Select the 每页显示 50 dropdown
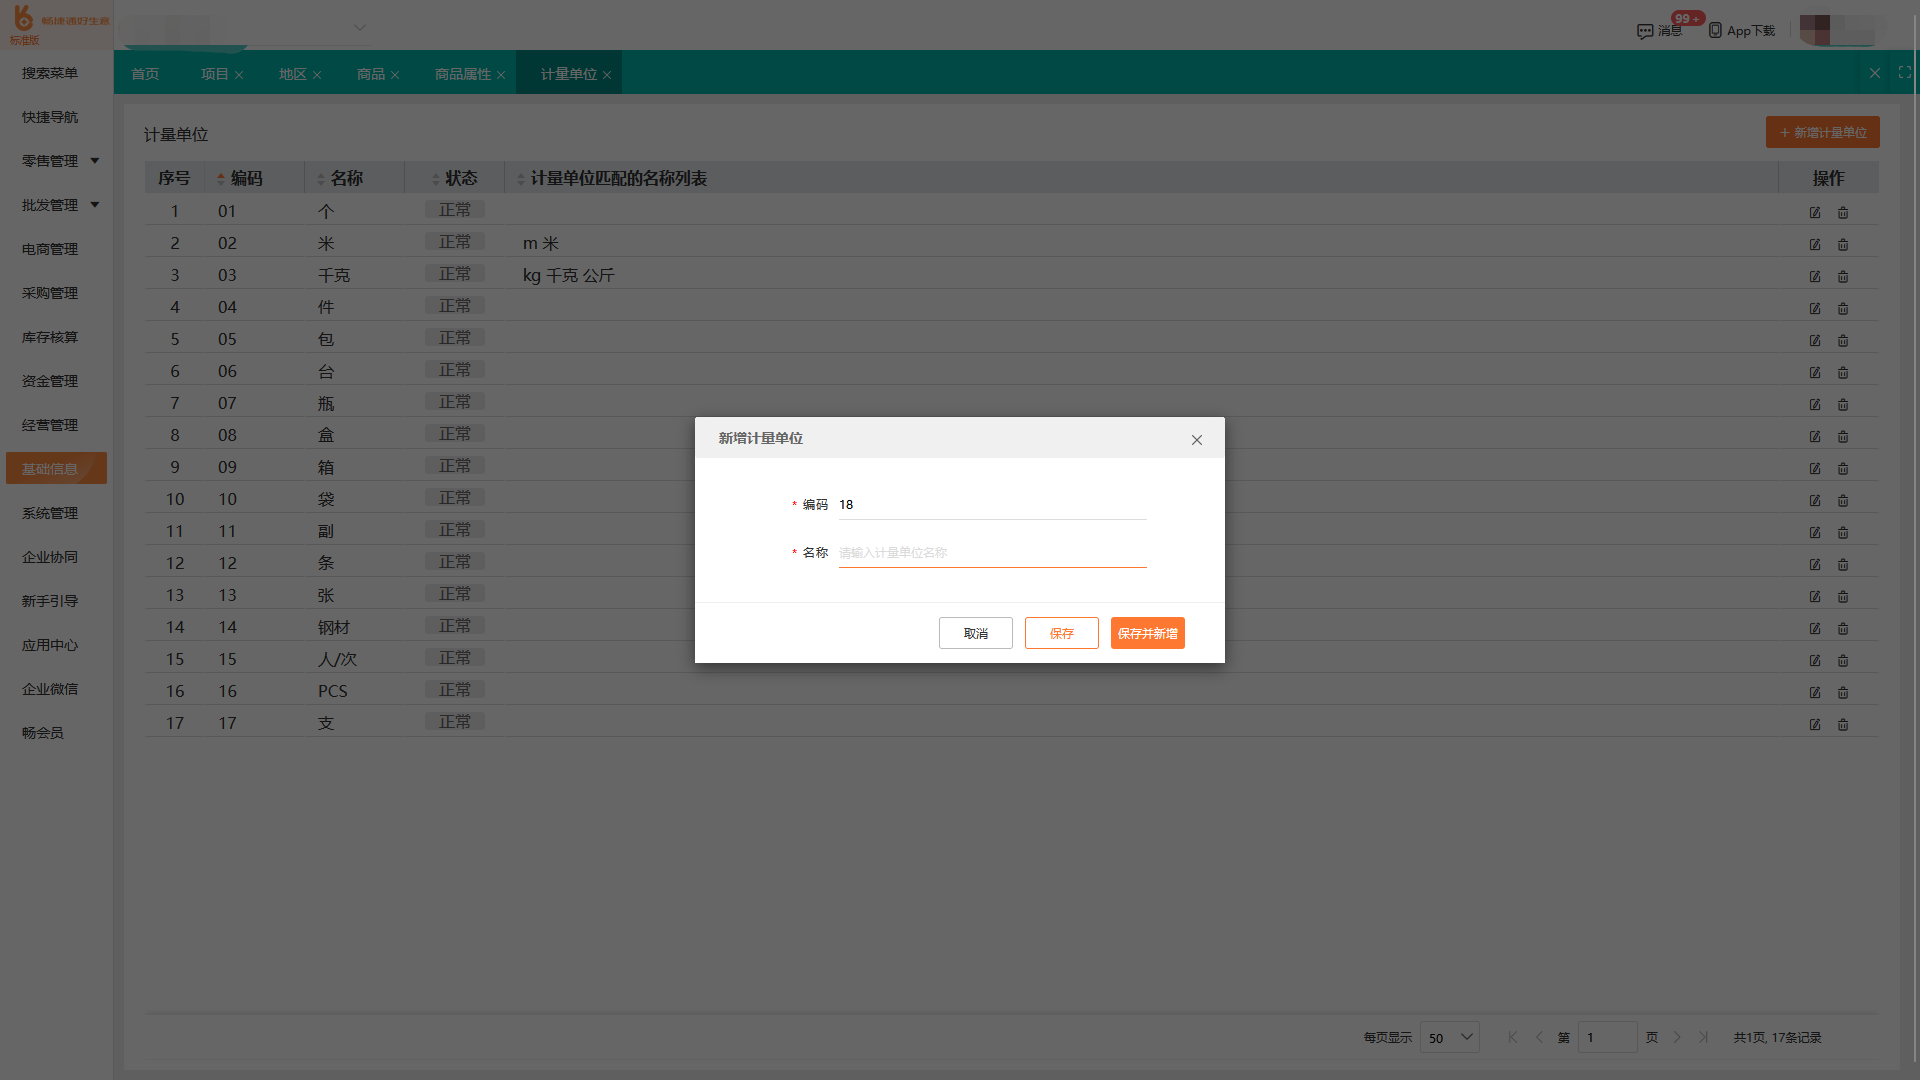 pos(1449,1038)
